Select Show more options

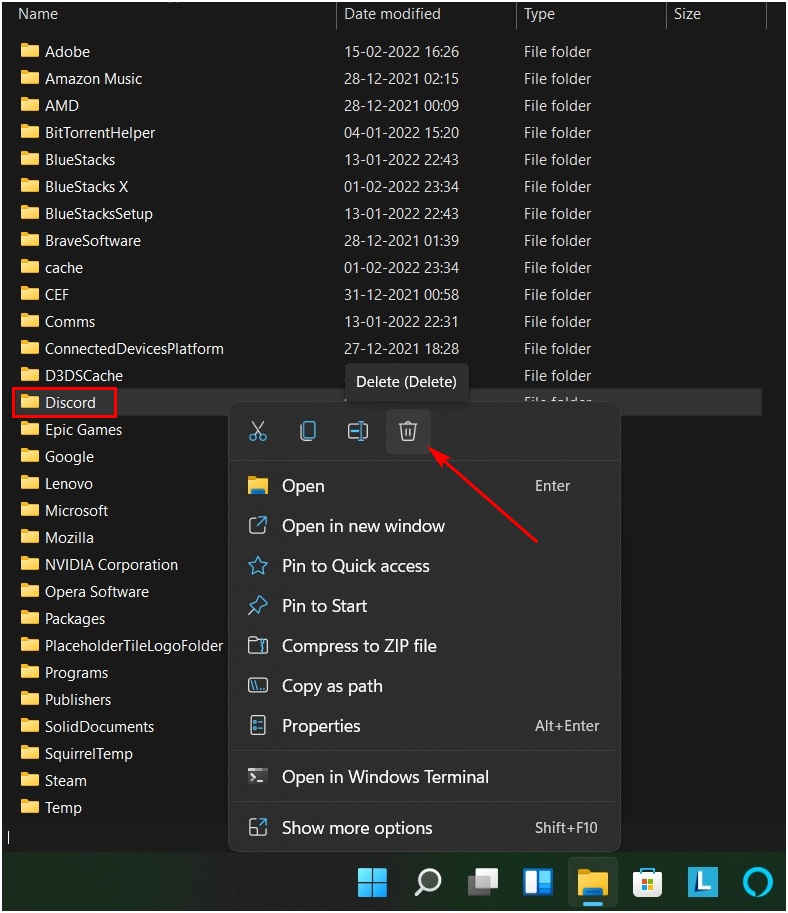pyautogui.click(x=424, y=827)
